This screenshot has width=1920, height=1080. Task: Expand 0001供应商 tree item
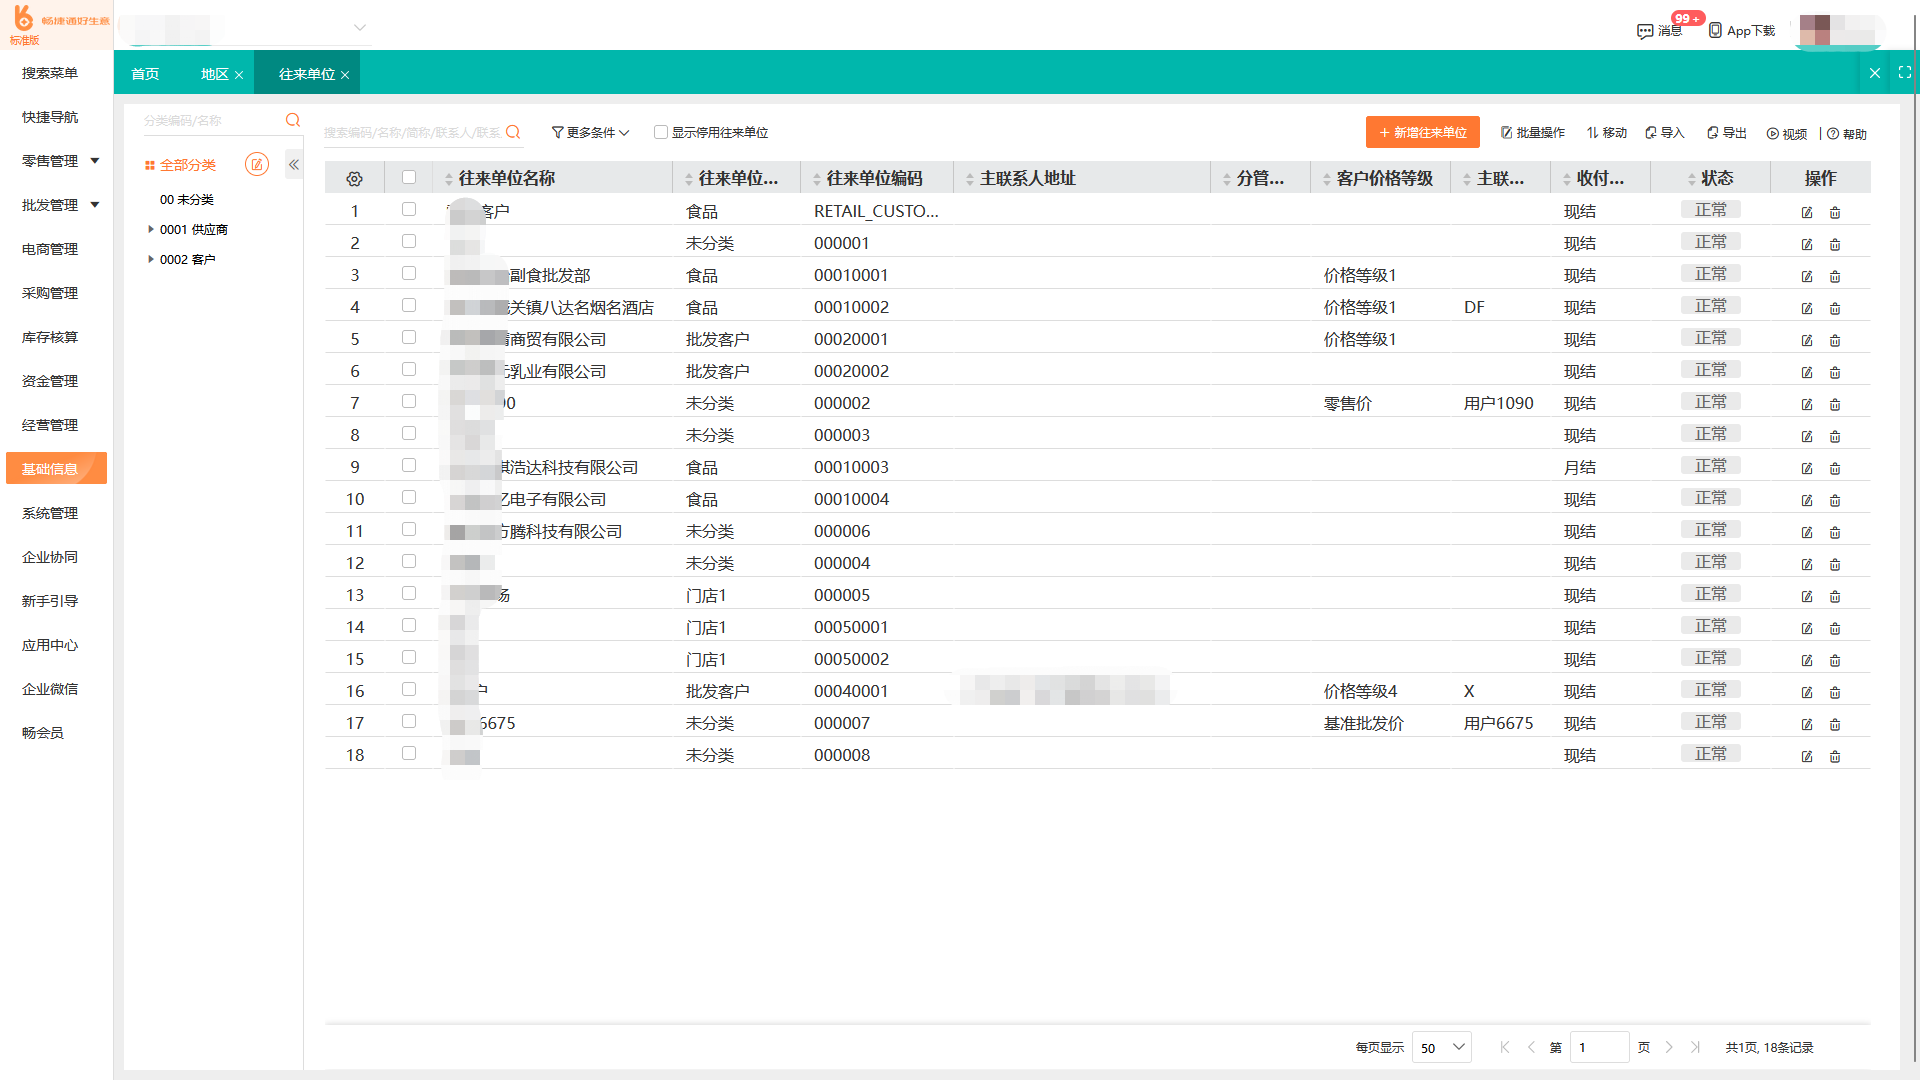tap(149, 229)
